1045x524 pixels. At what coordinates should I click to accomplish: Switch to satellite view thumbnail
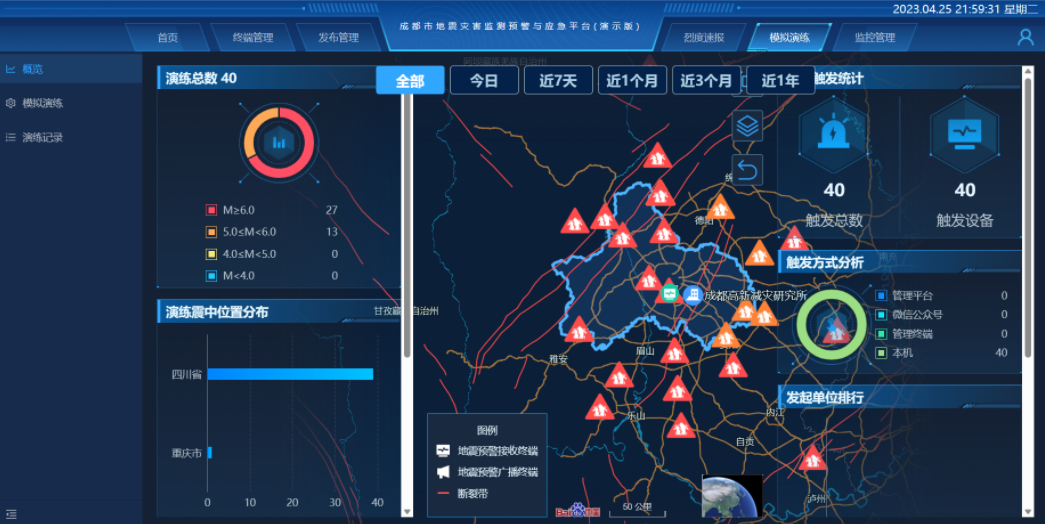click(x=731, y=497)
